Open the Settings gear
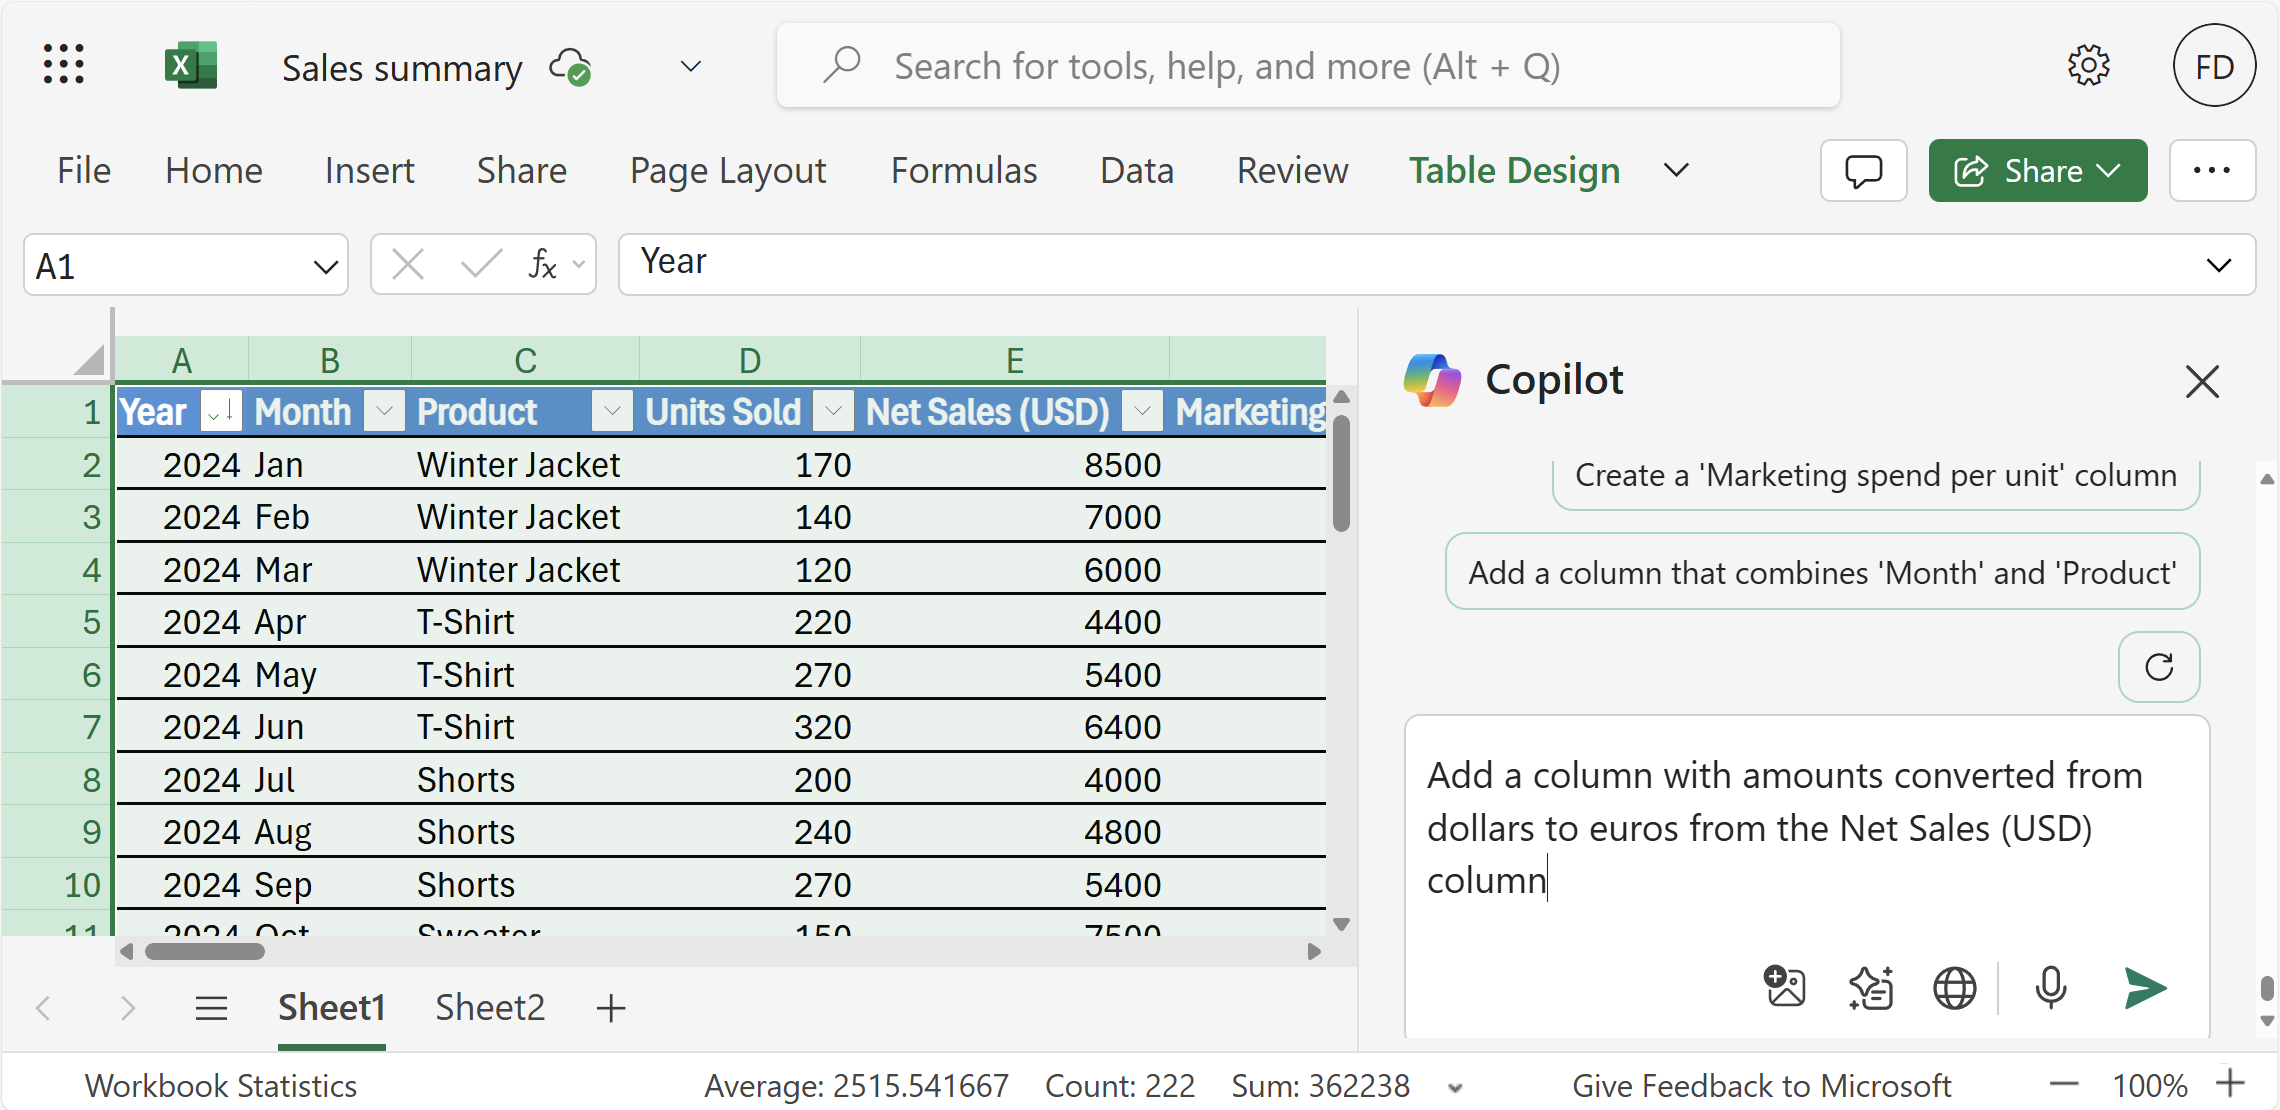The image size is (2280, 1110). click(2089, 65)
